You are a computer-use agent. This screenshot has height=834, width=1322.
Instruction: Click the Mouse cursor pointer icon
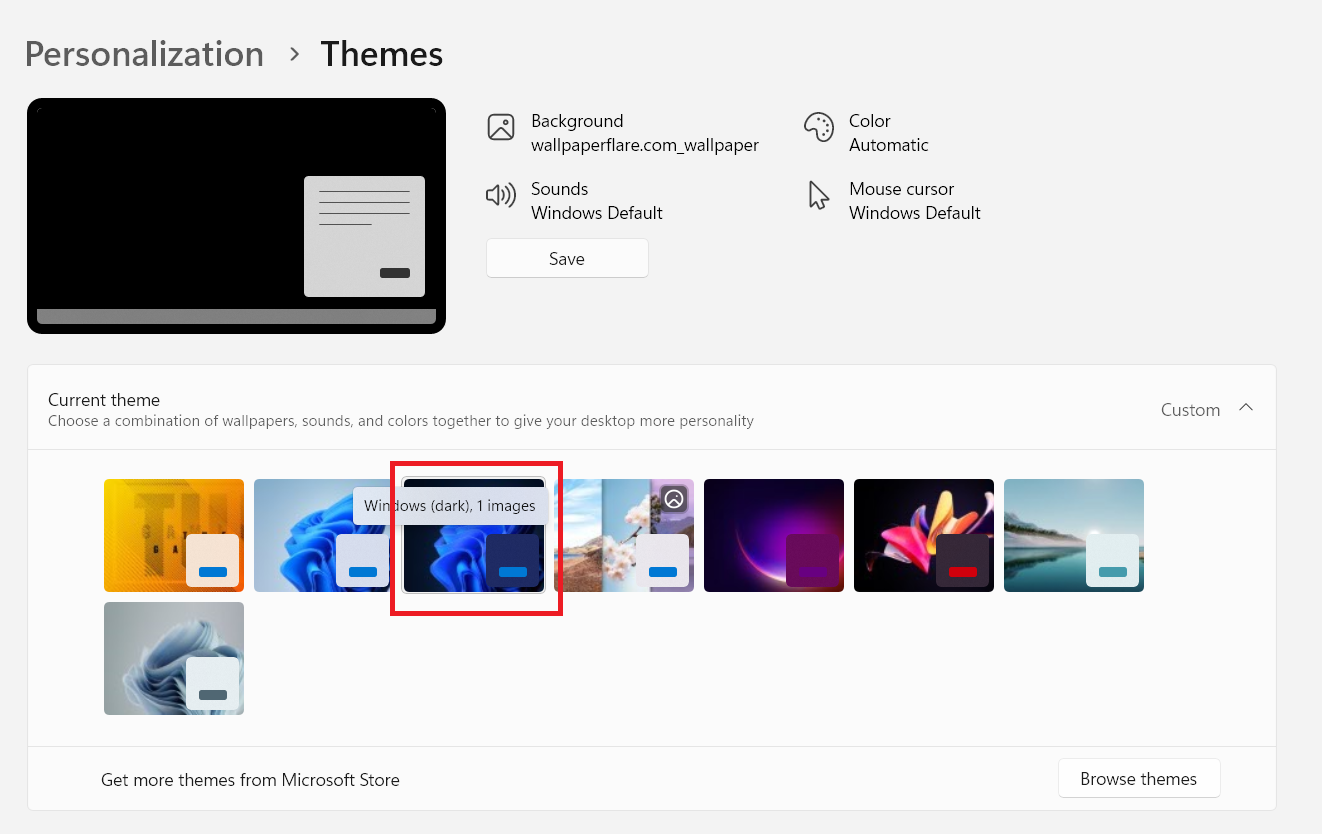click(818, 196)
